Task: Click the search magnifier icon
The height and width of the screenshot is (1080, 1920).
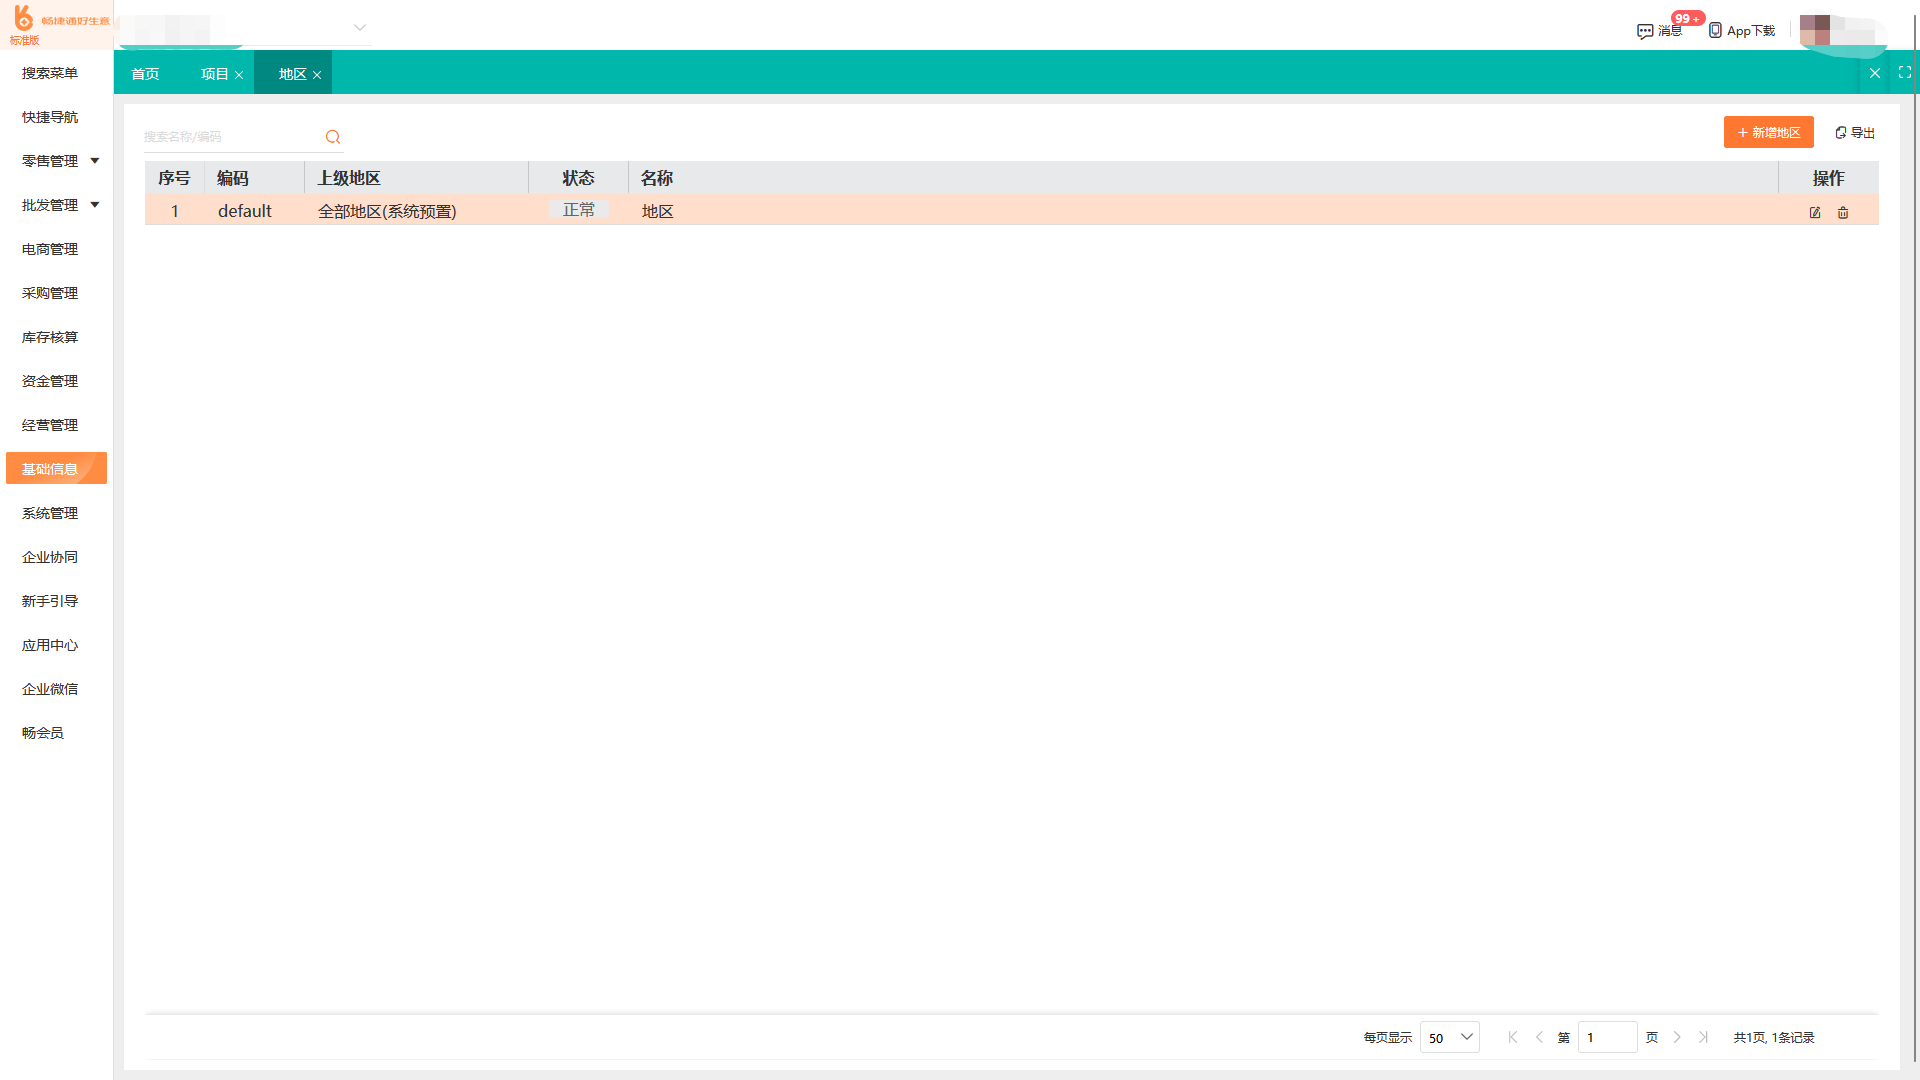Action: (x=332, y=136)
